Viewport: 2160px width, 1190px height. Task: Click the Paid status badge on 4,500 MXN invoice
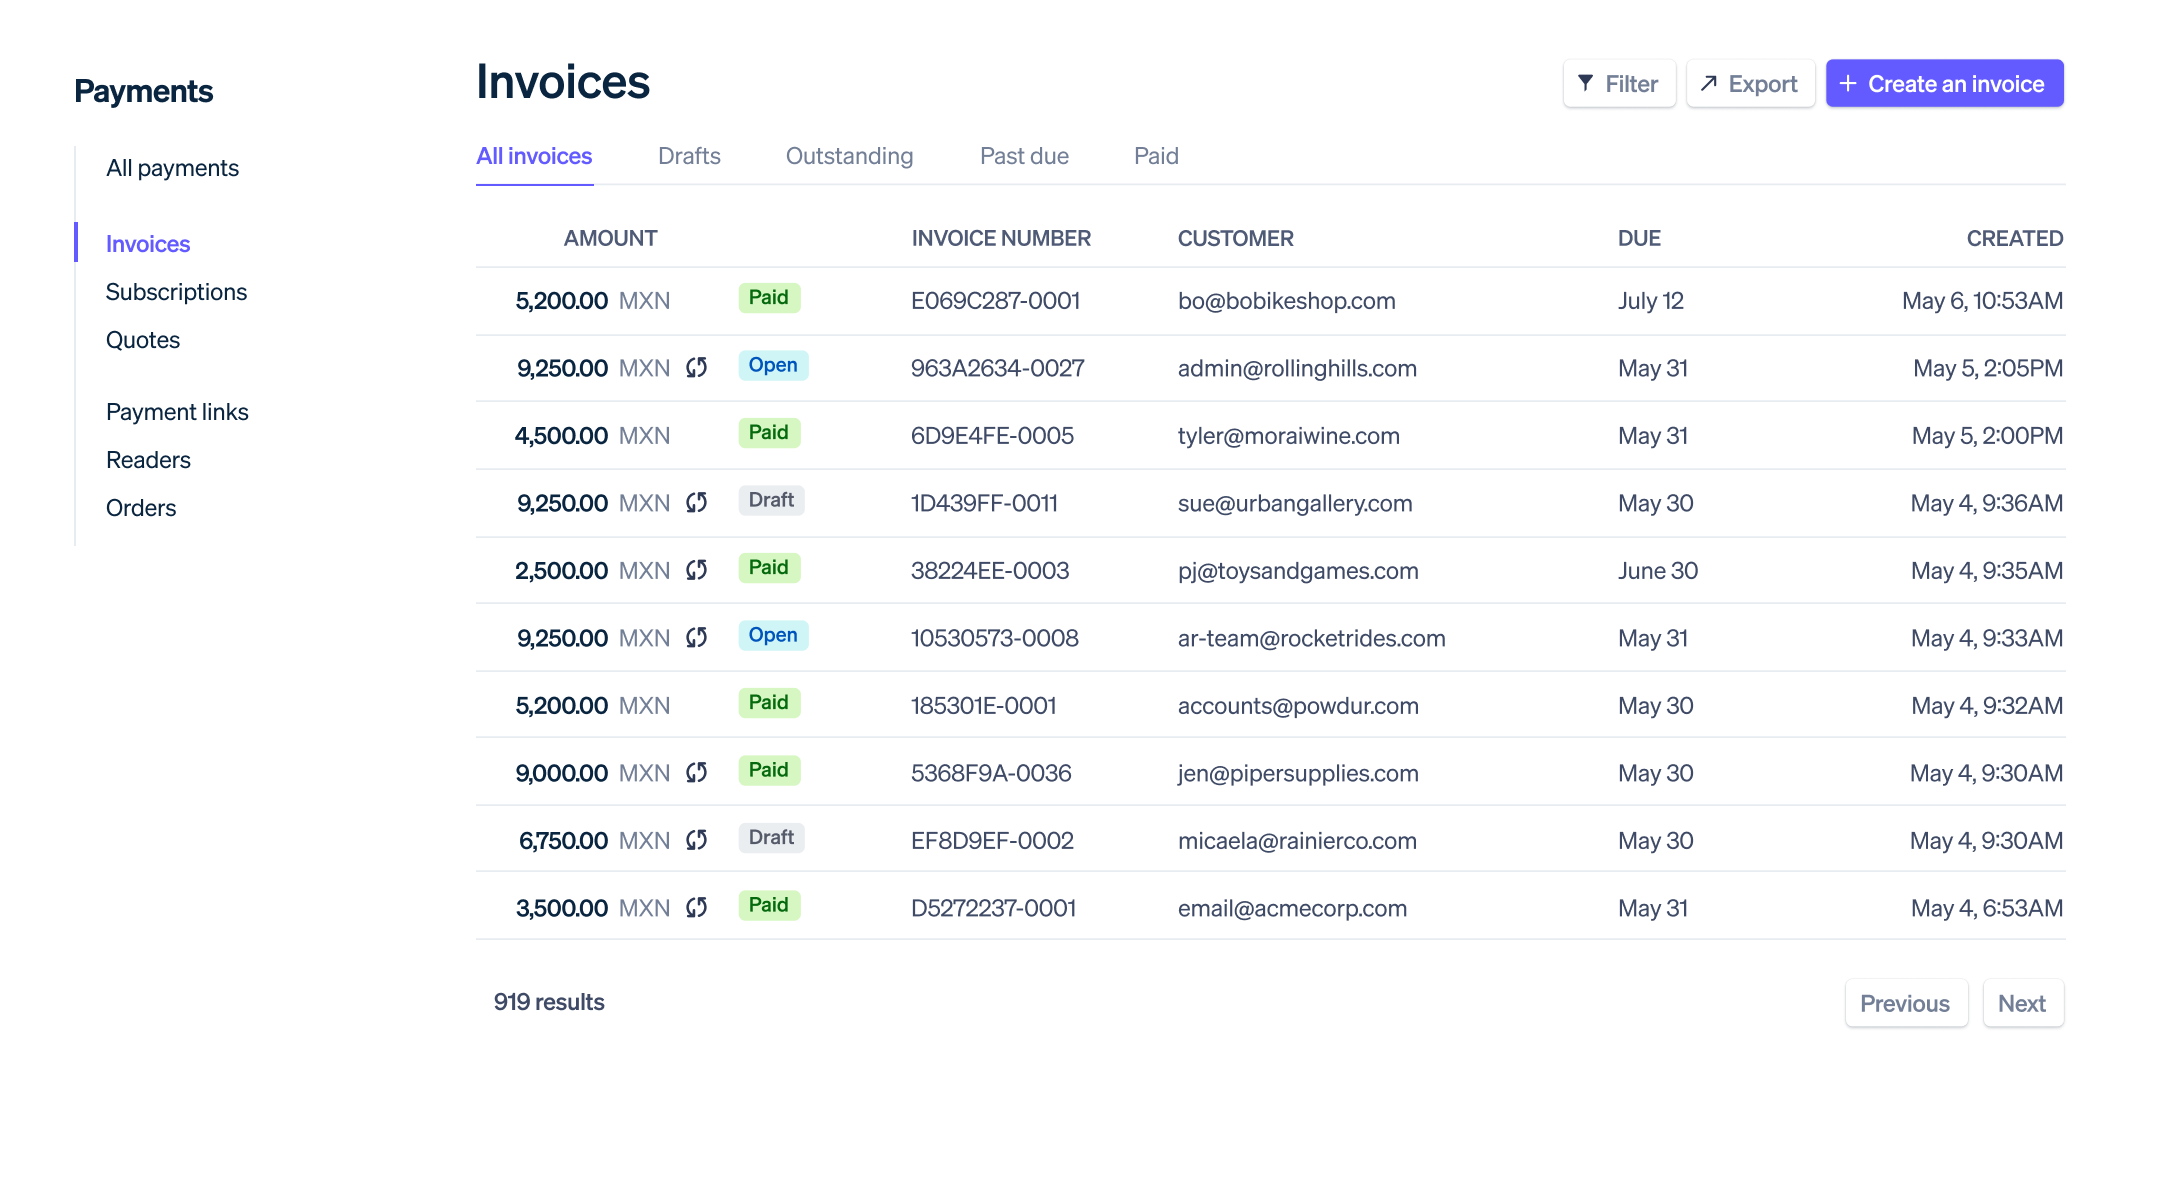pos(769,432)
